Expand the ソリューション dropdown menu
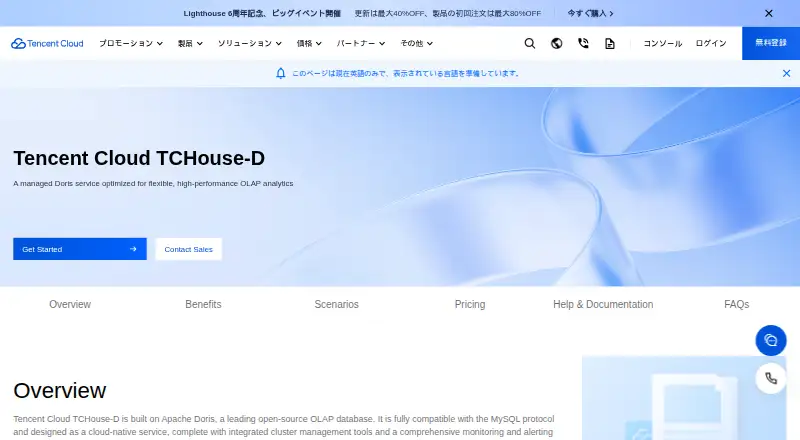Screen dimensions: 800x440 [x=250, y=43]
